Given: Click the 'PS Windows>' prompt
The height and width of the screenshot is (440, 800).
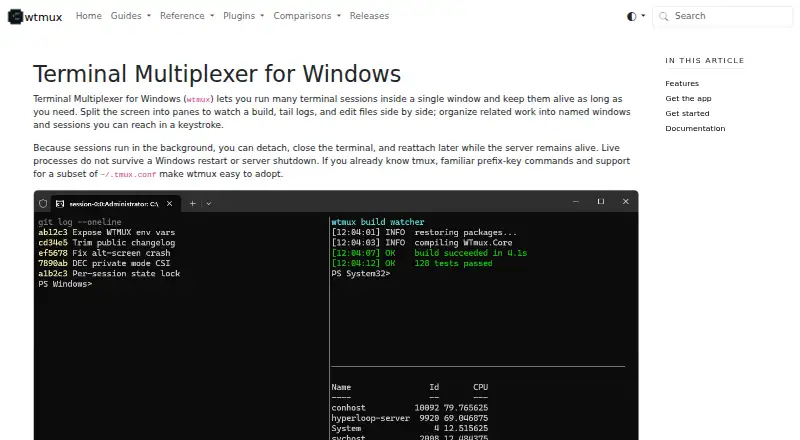Looking at the screenshot, I should (65, 284).
